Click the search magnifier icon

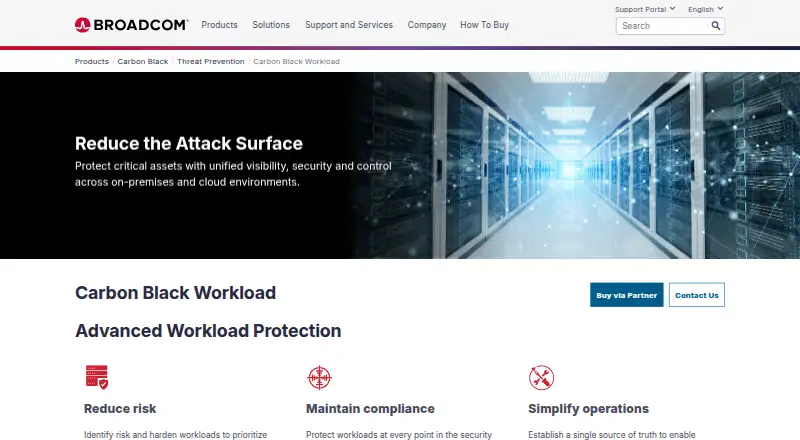point(716,26)
